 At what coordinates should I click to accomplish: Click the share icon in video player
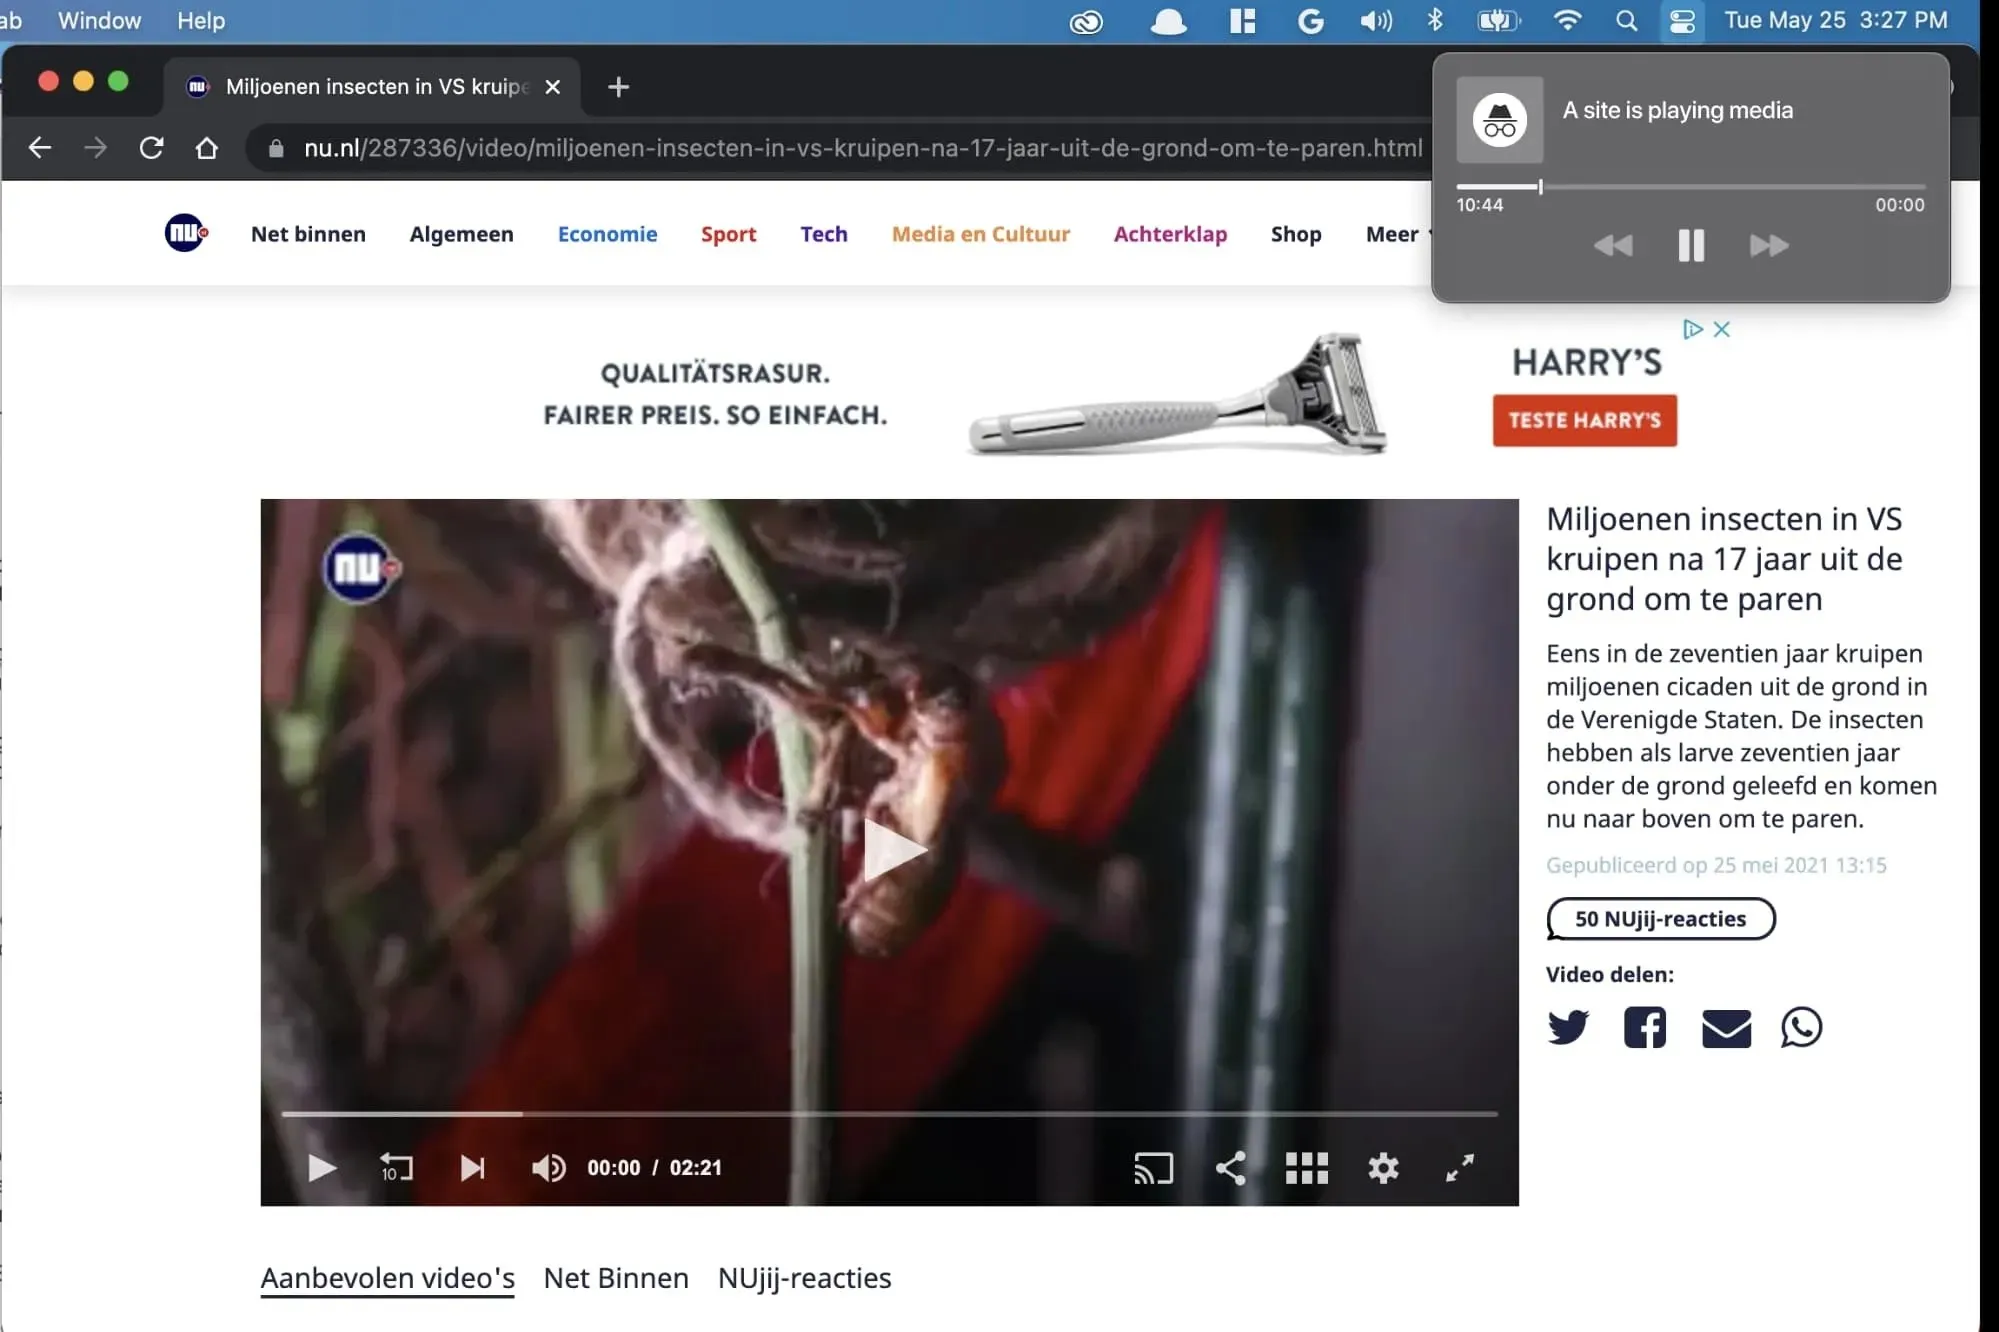click(1231, 1167)
